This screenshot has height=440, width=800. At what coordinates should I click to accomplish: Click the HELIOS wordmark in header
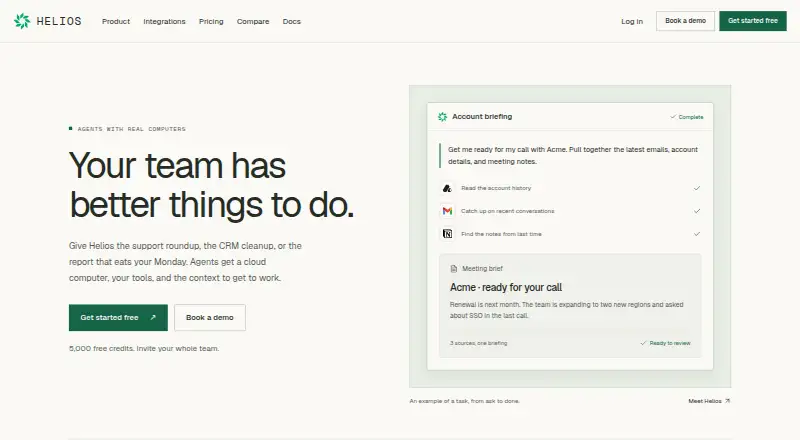pos(59,21)
